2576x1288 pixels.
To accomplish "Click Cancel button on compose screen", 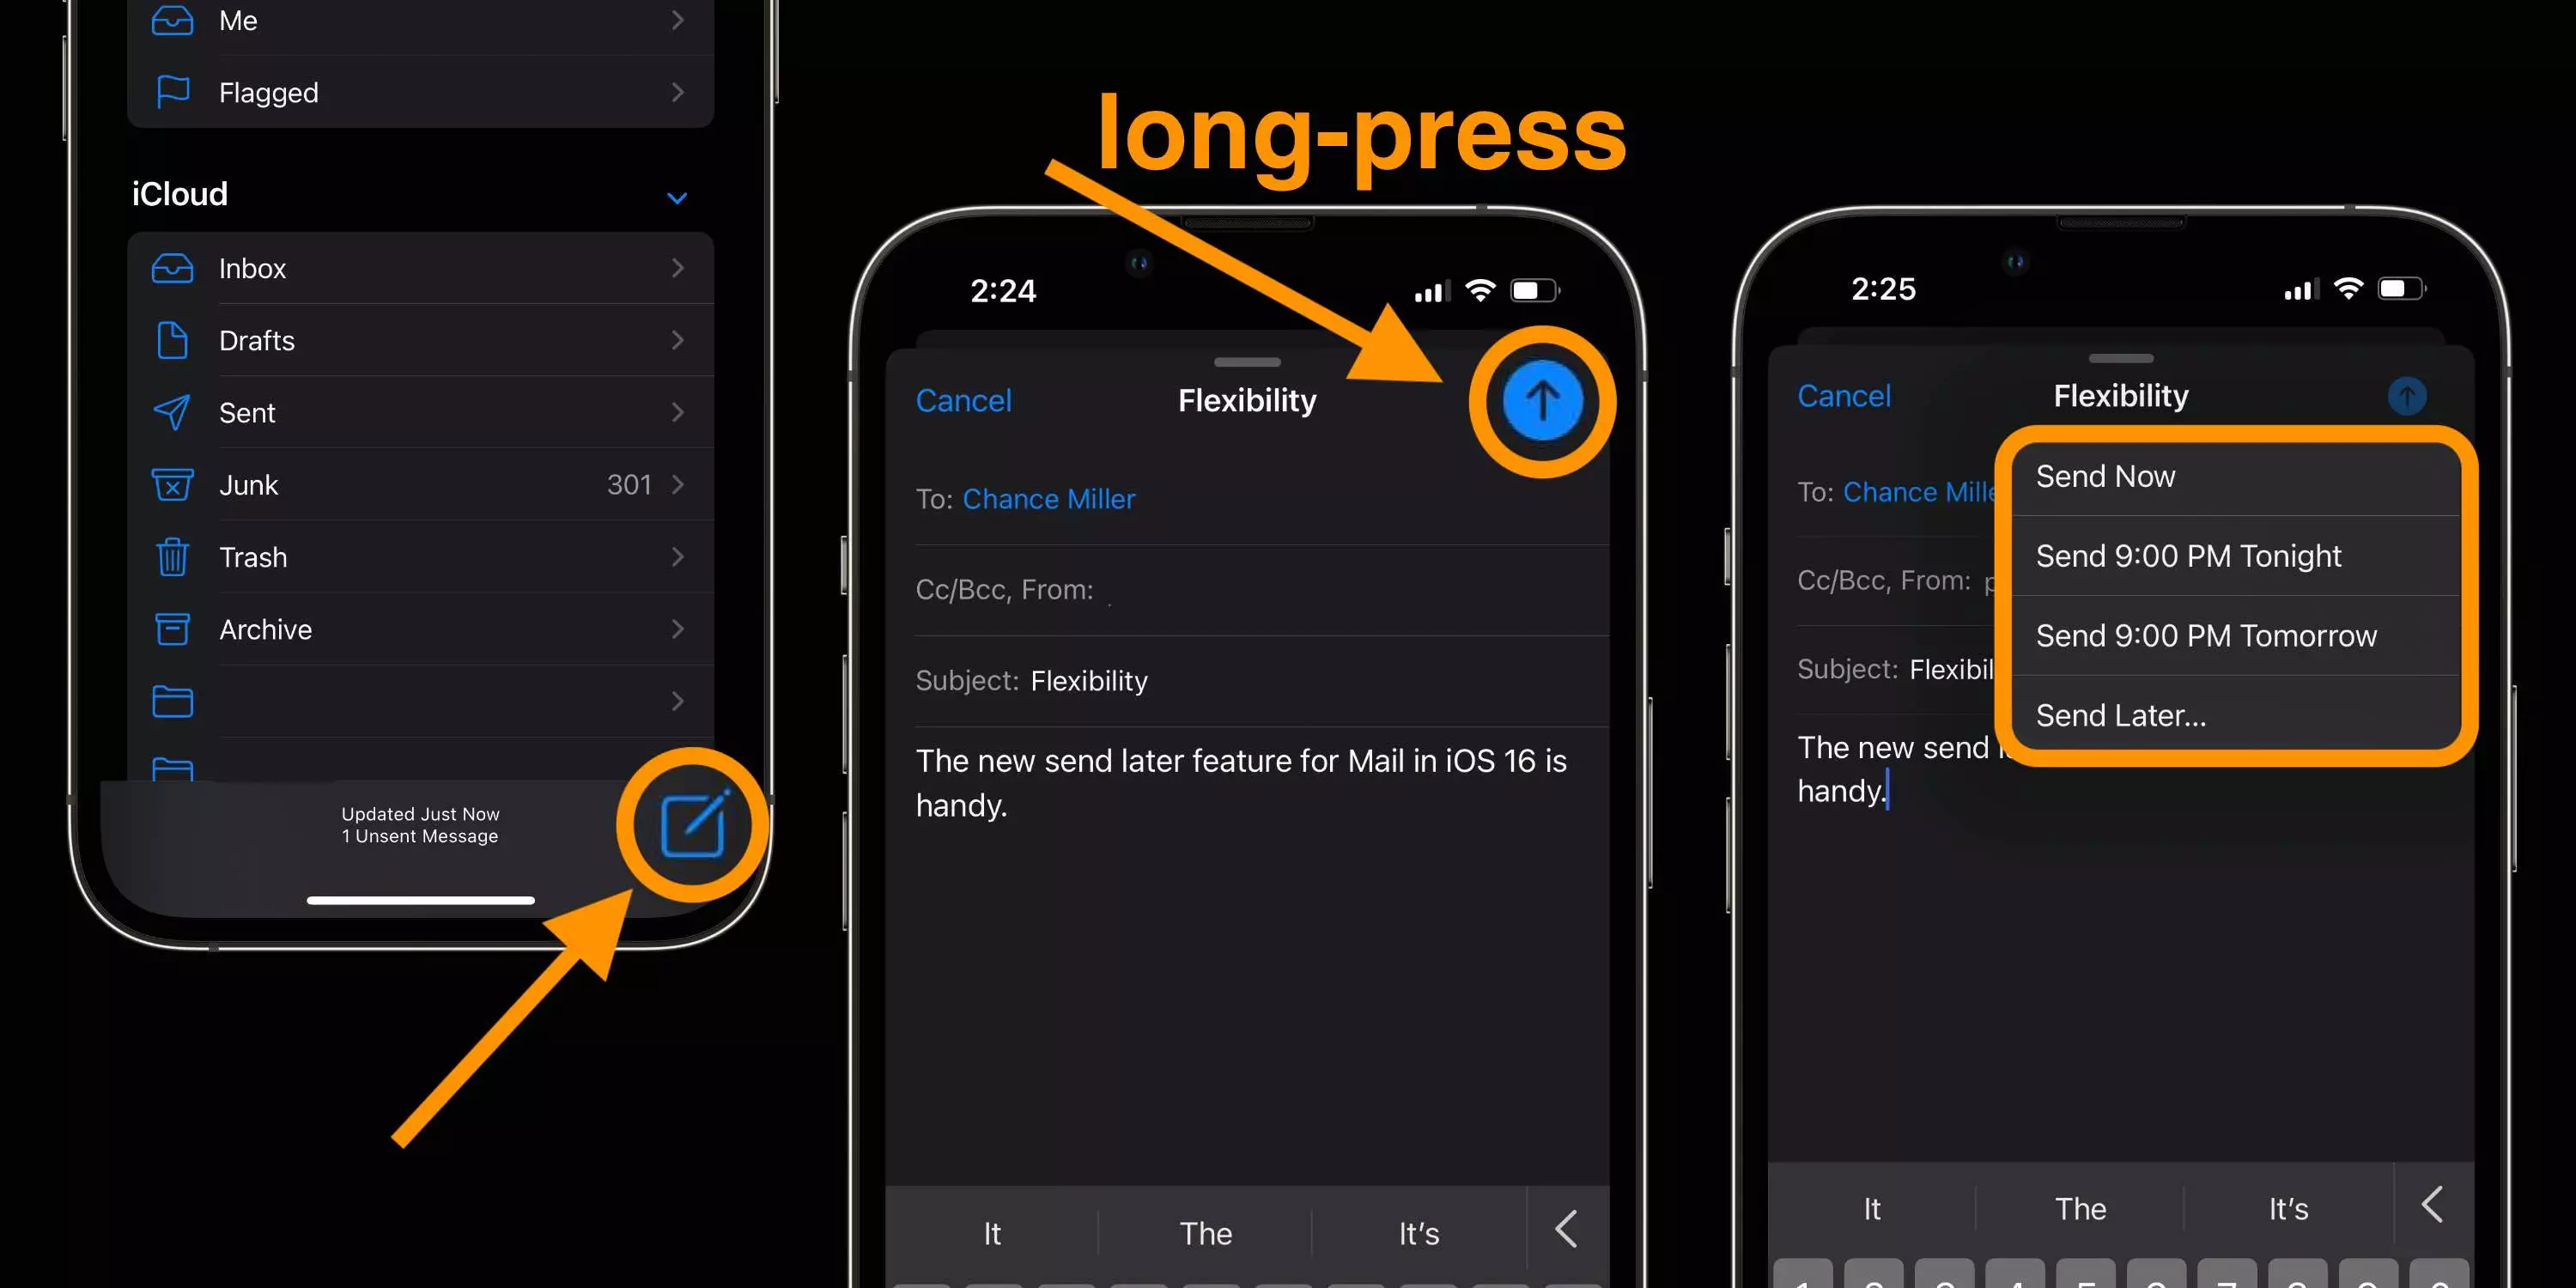I will 964,401.
